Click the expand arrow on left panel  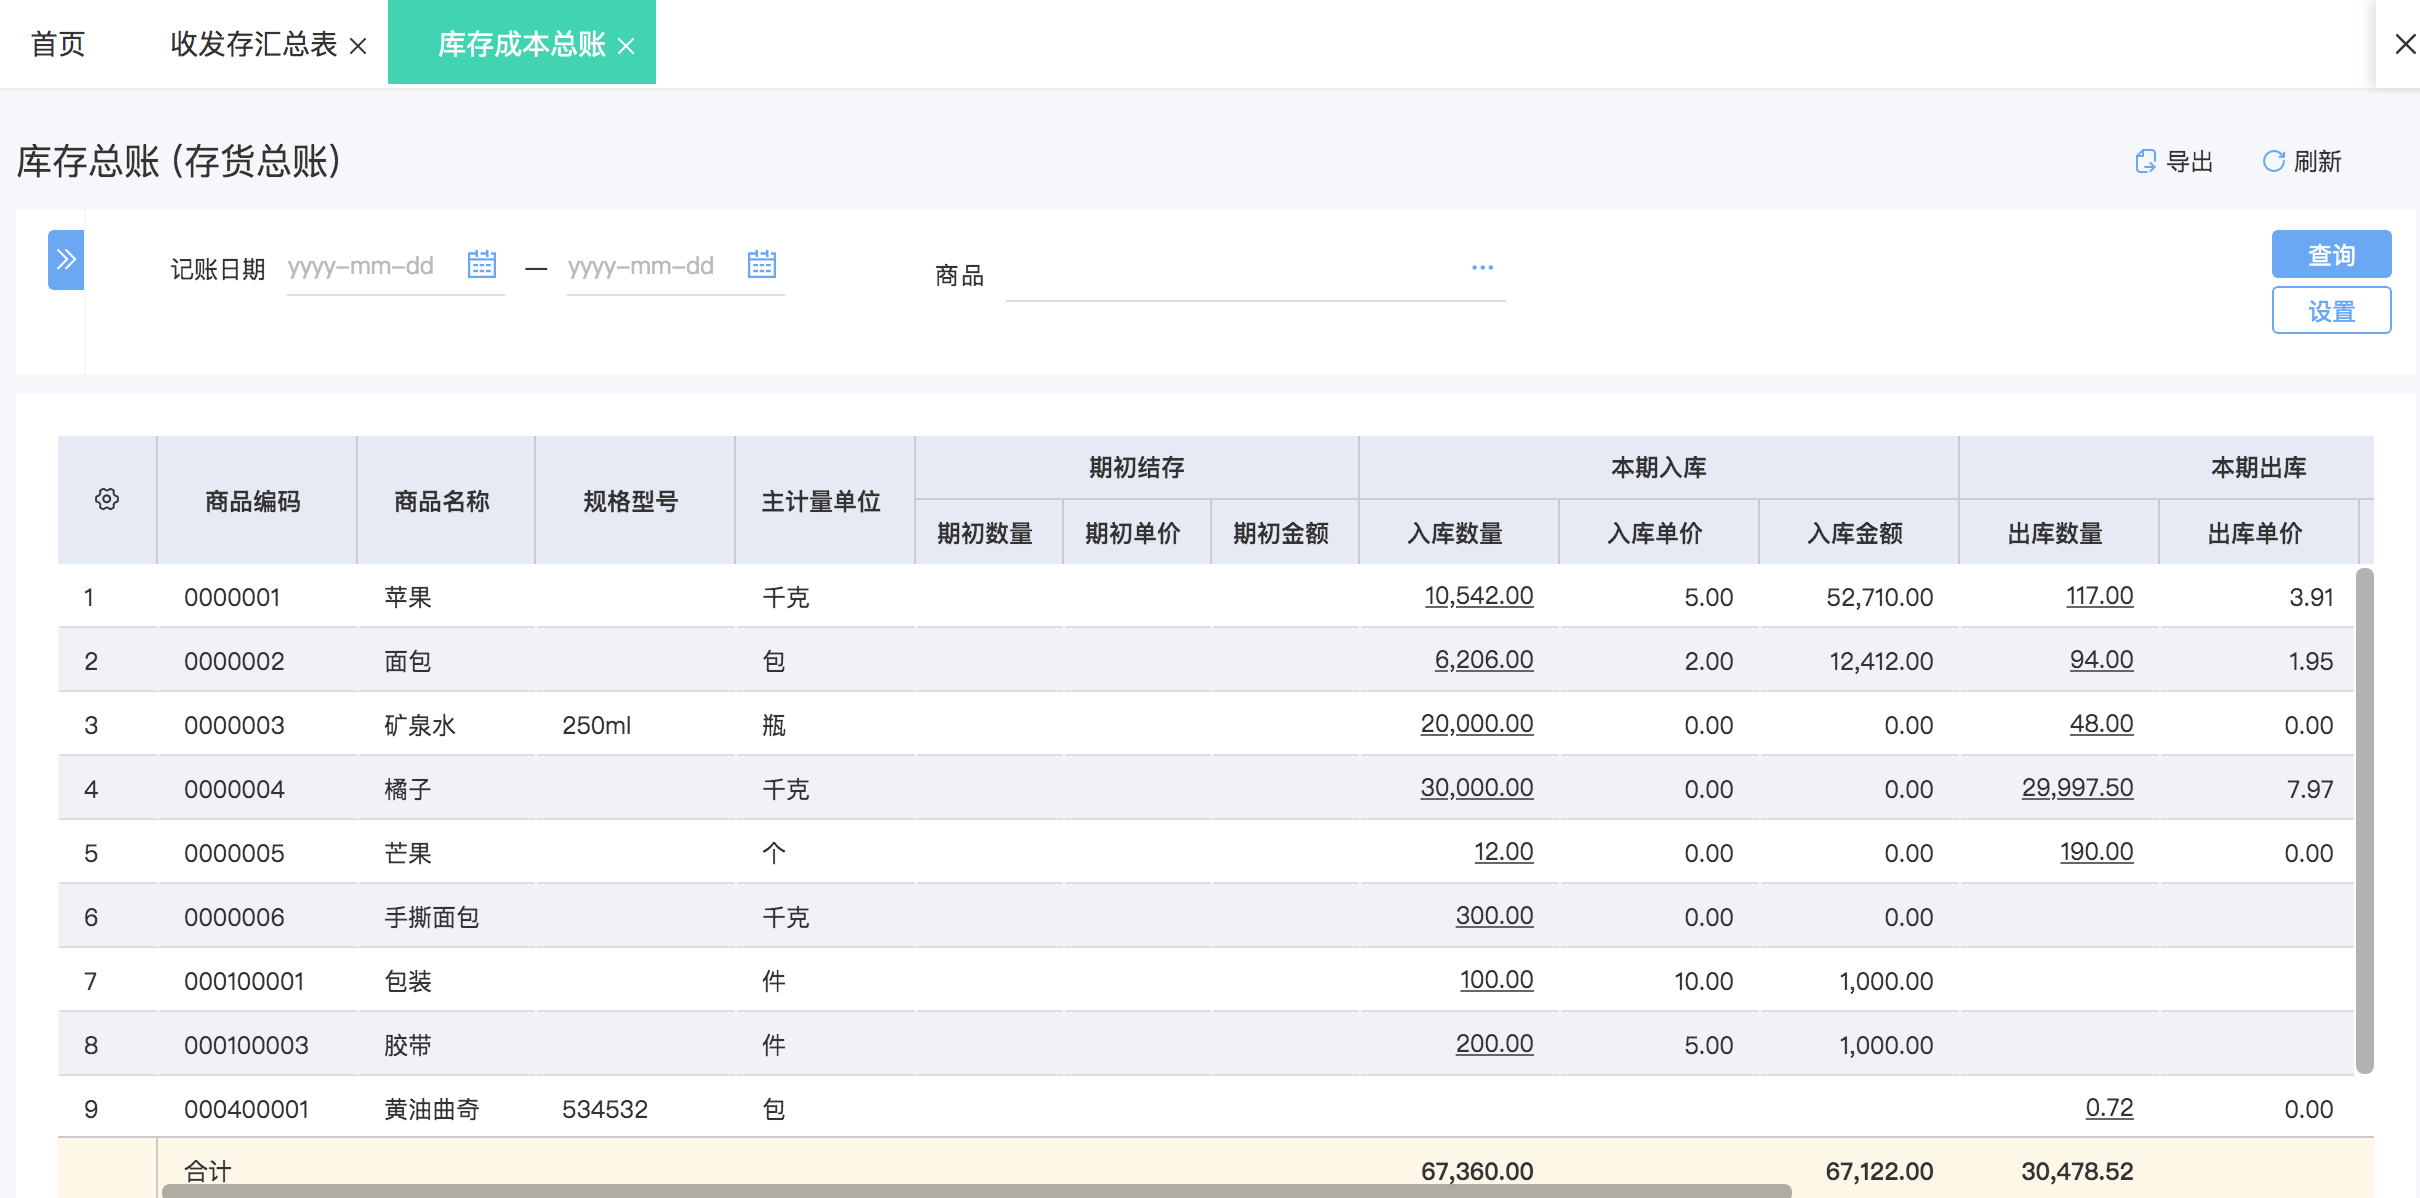pos(65,258)
